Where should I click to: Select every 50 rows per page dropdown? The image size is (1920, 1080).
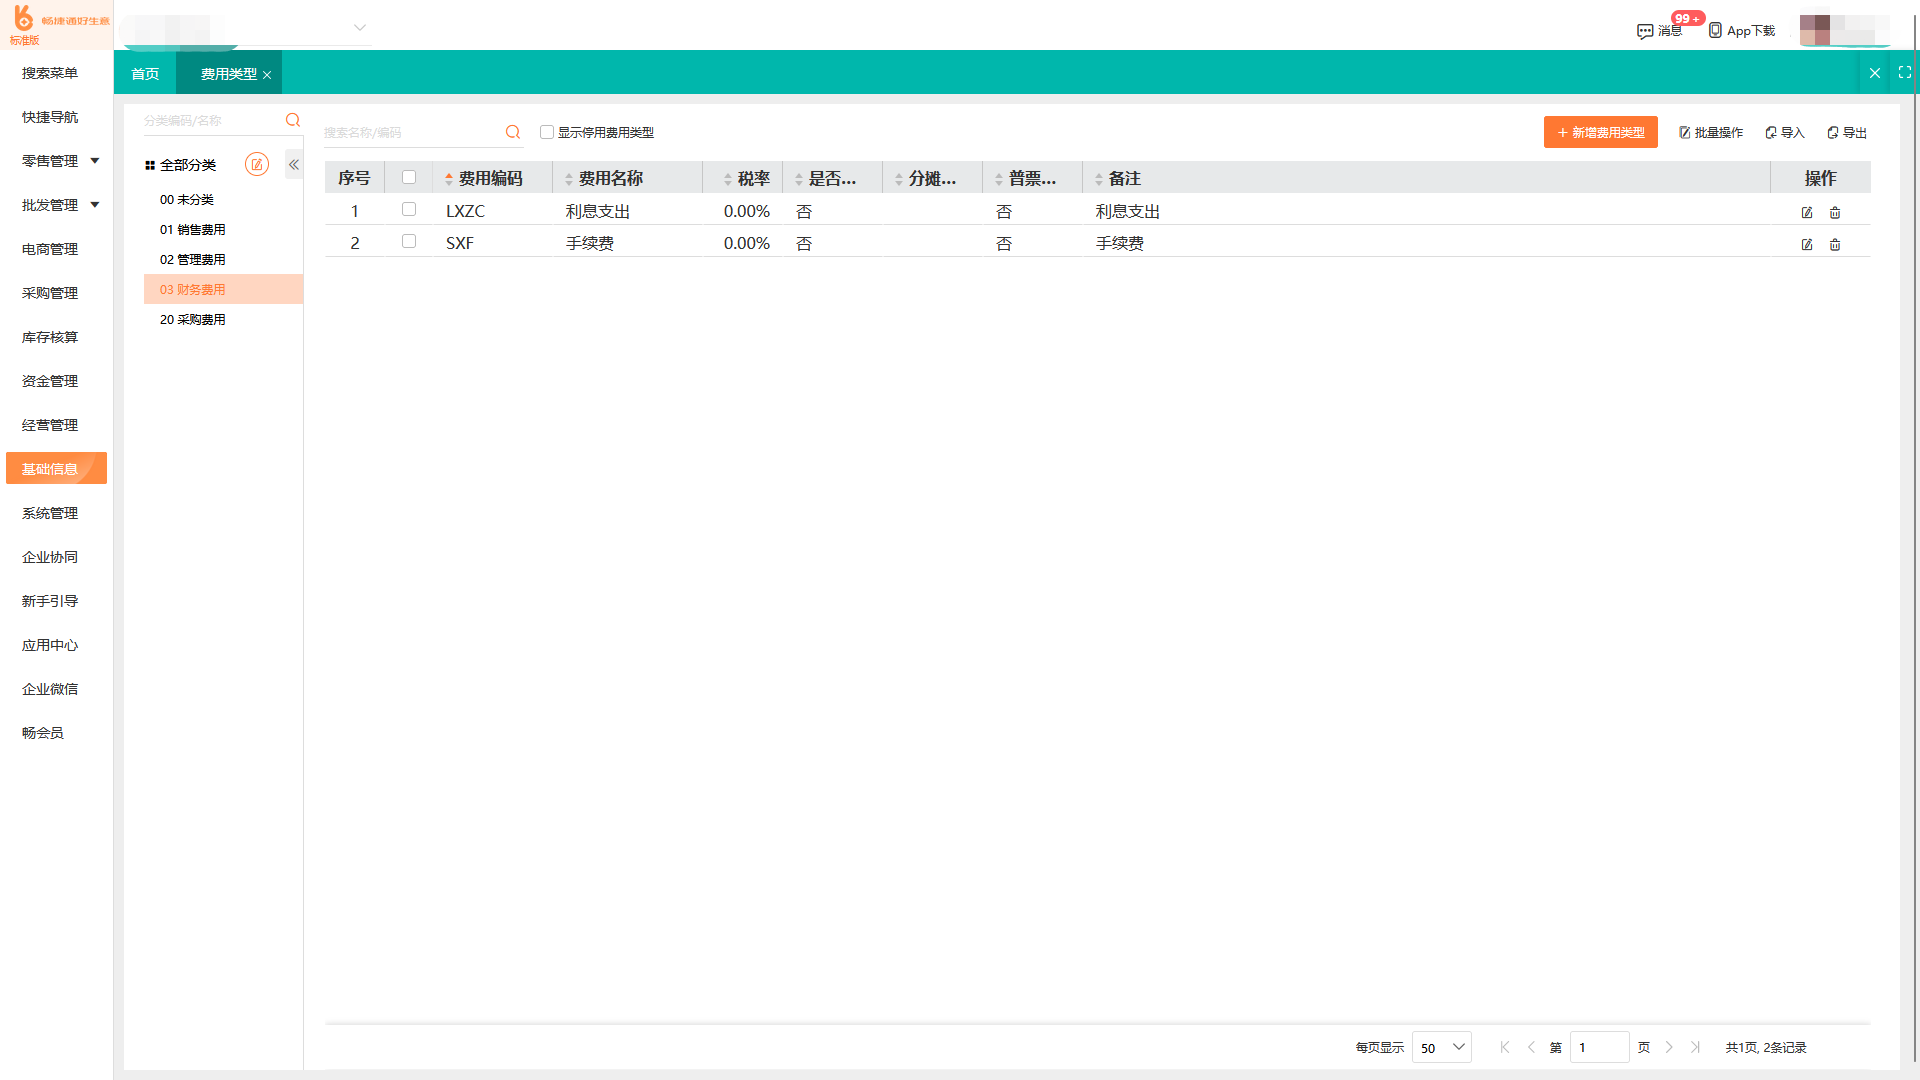1439,1047
